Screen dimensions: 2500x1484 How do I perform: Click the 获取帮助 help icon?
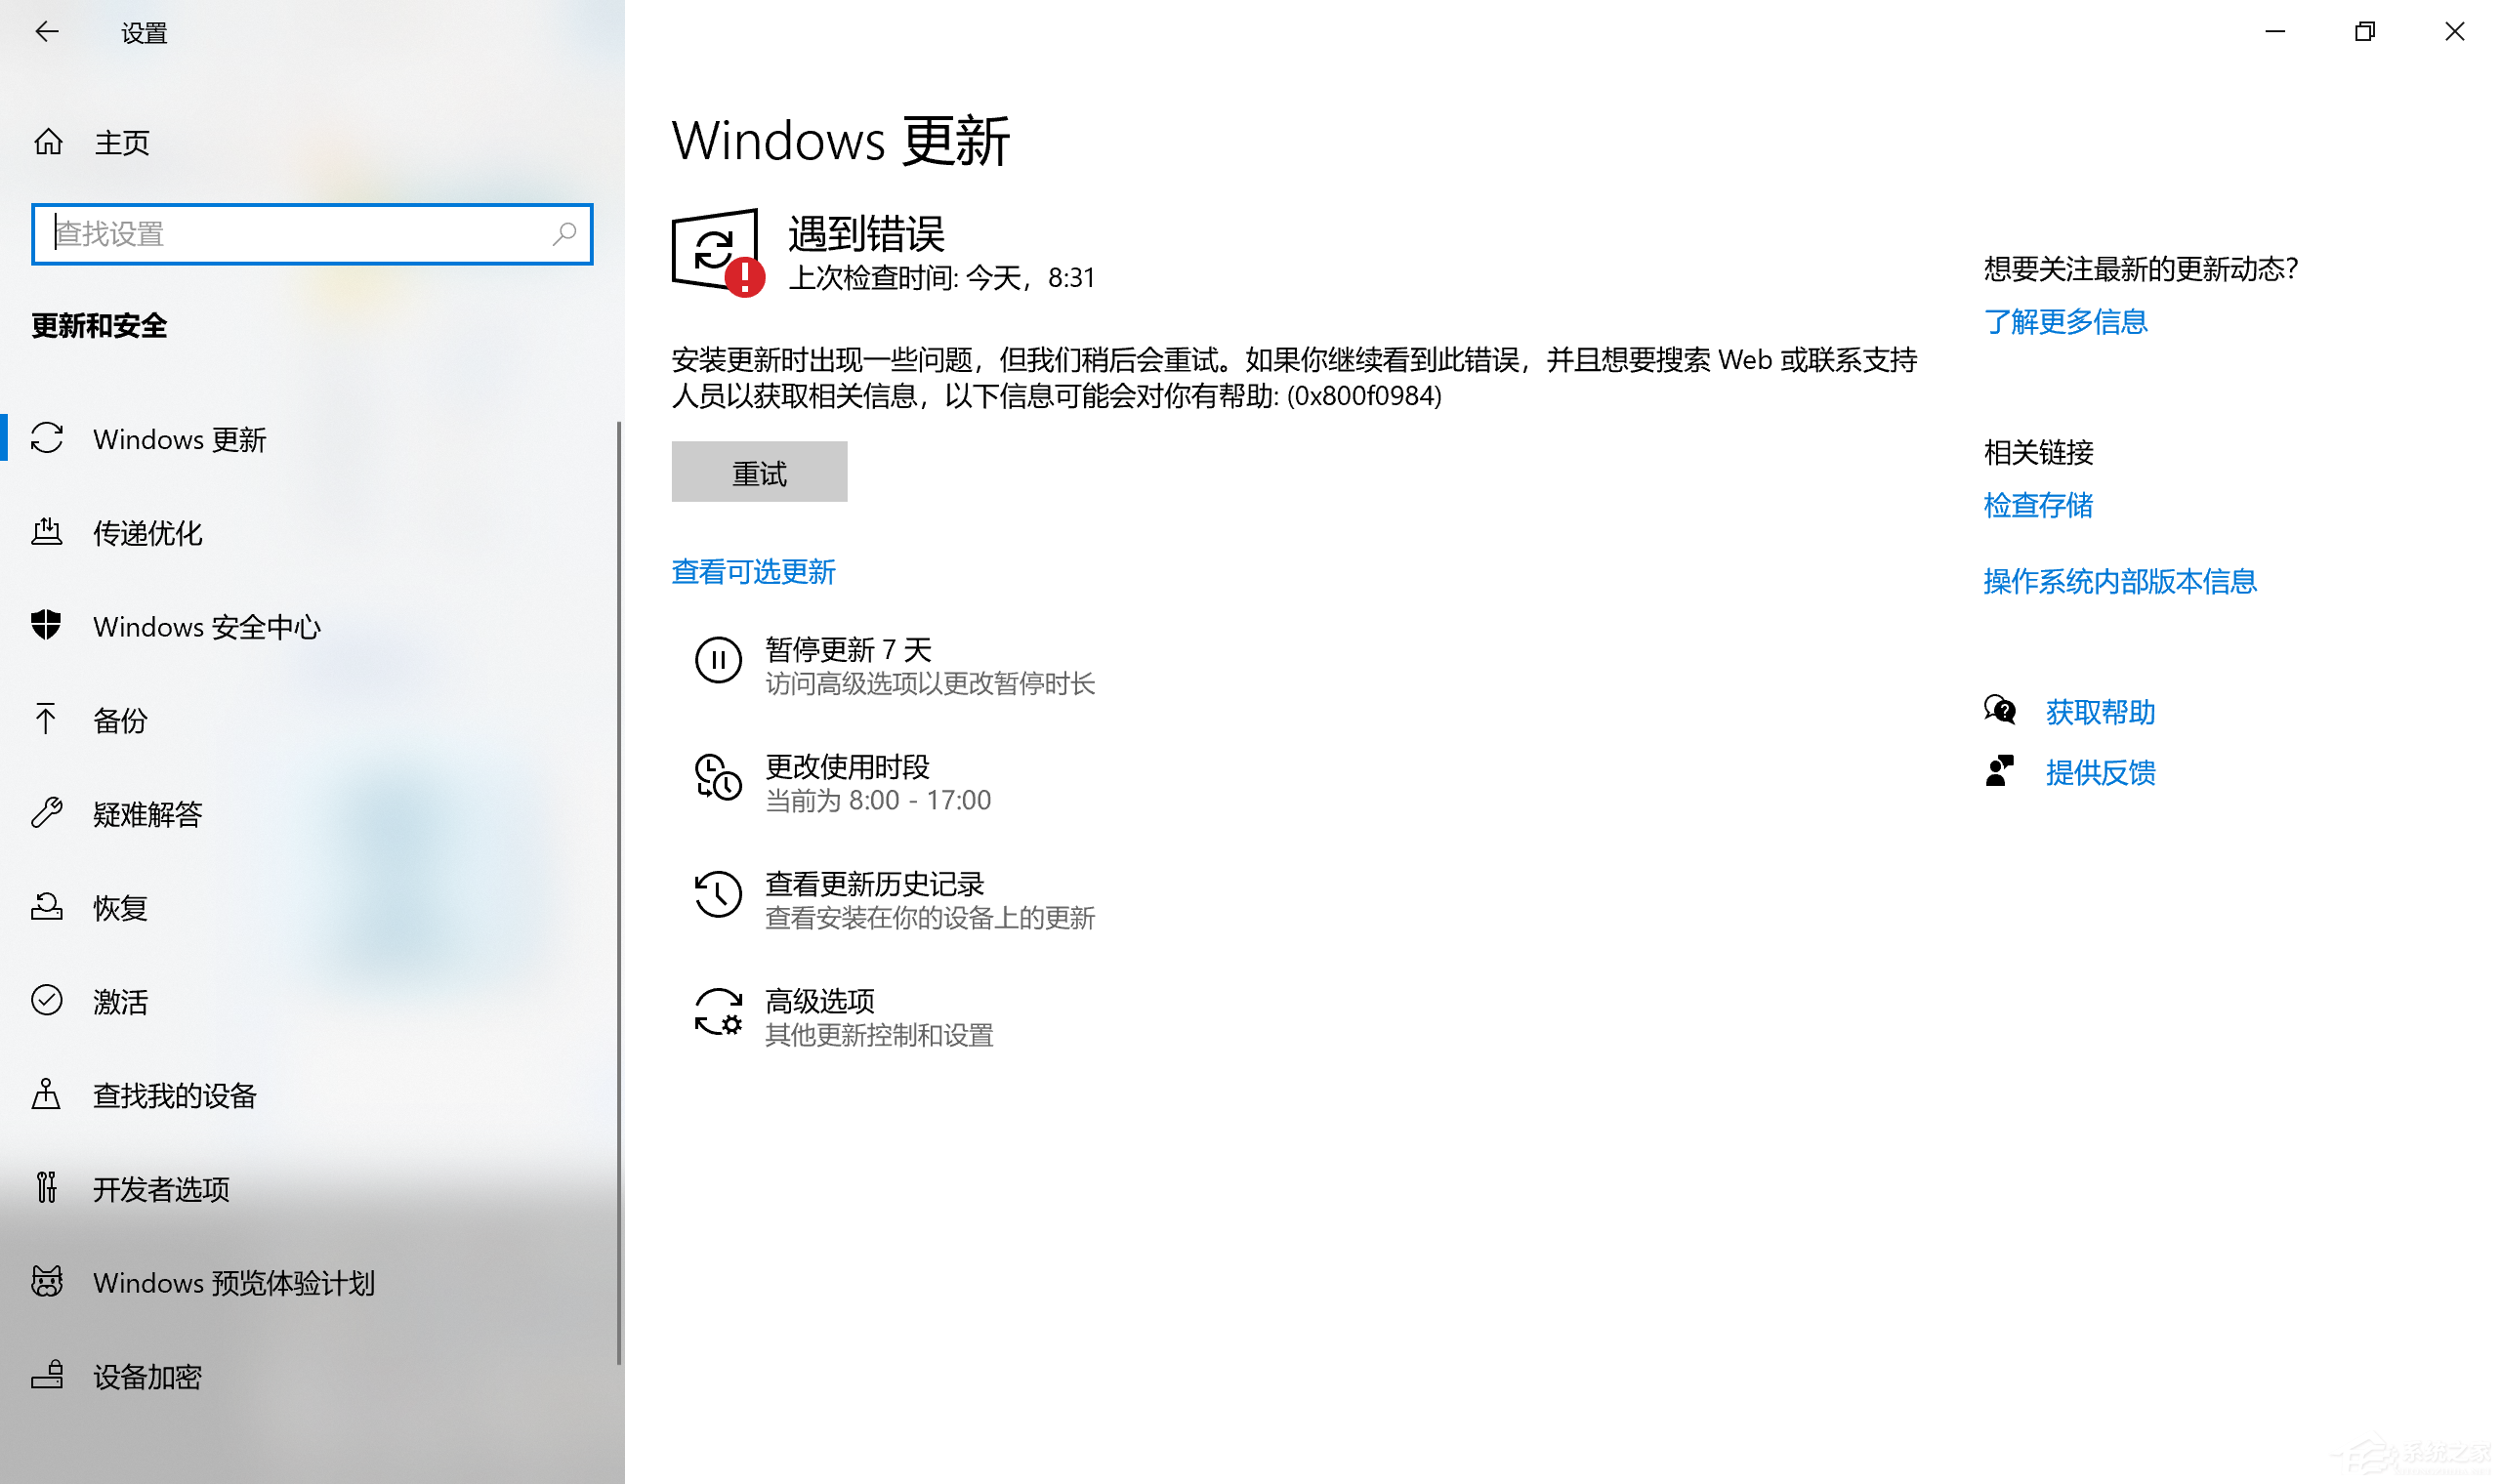point(1999,710)
